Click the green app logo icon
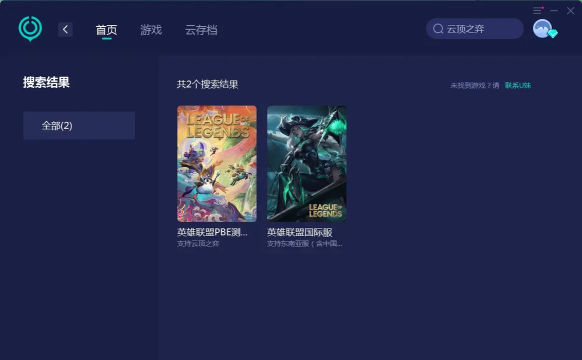Viewport: 582px width, 360px height. 30,29
